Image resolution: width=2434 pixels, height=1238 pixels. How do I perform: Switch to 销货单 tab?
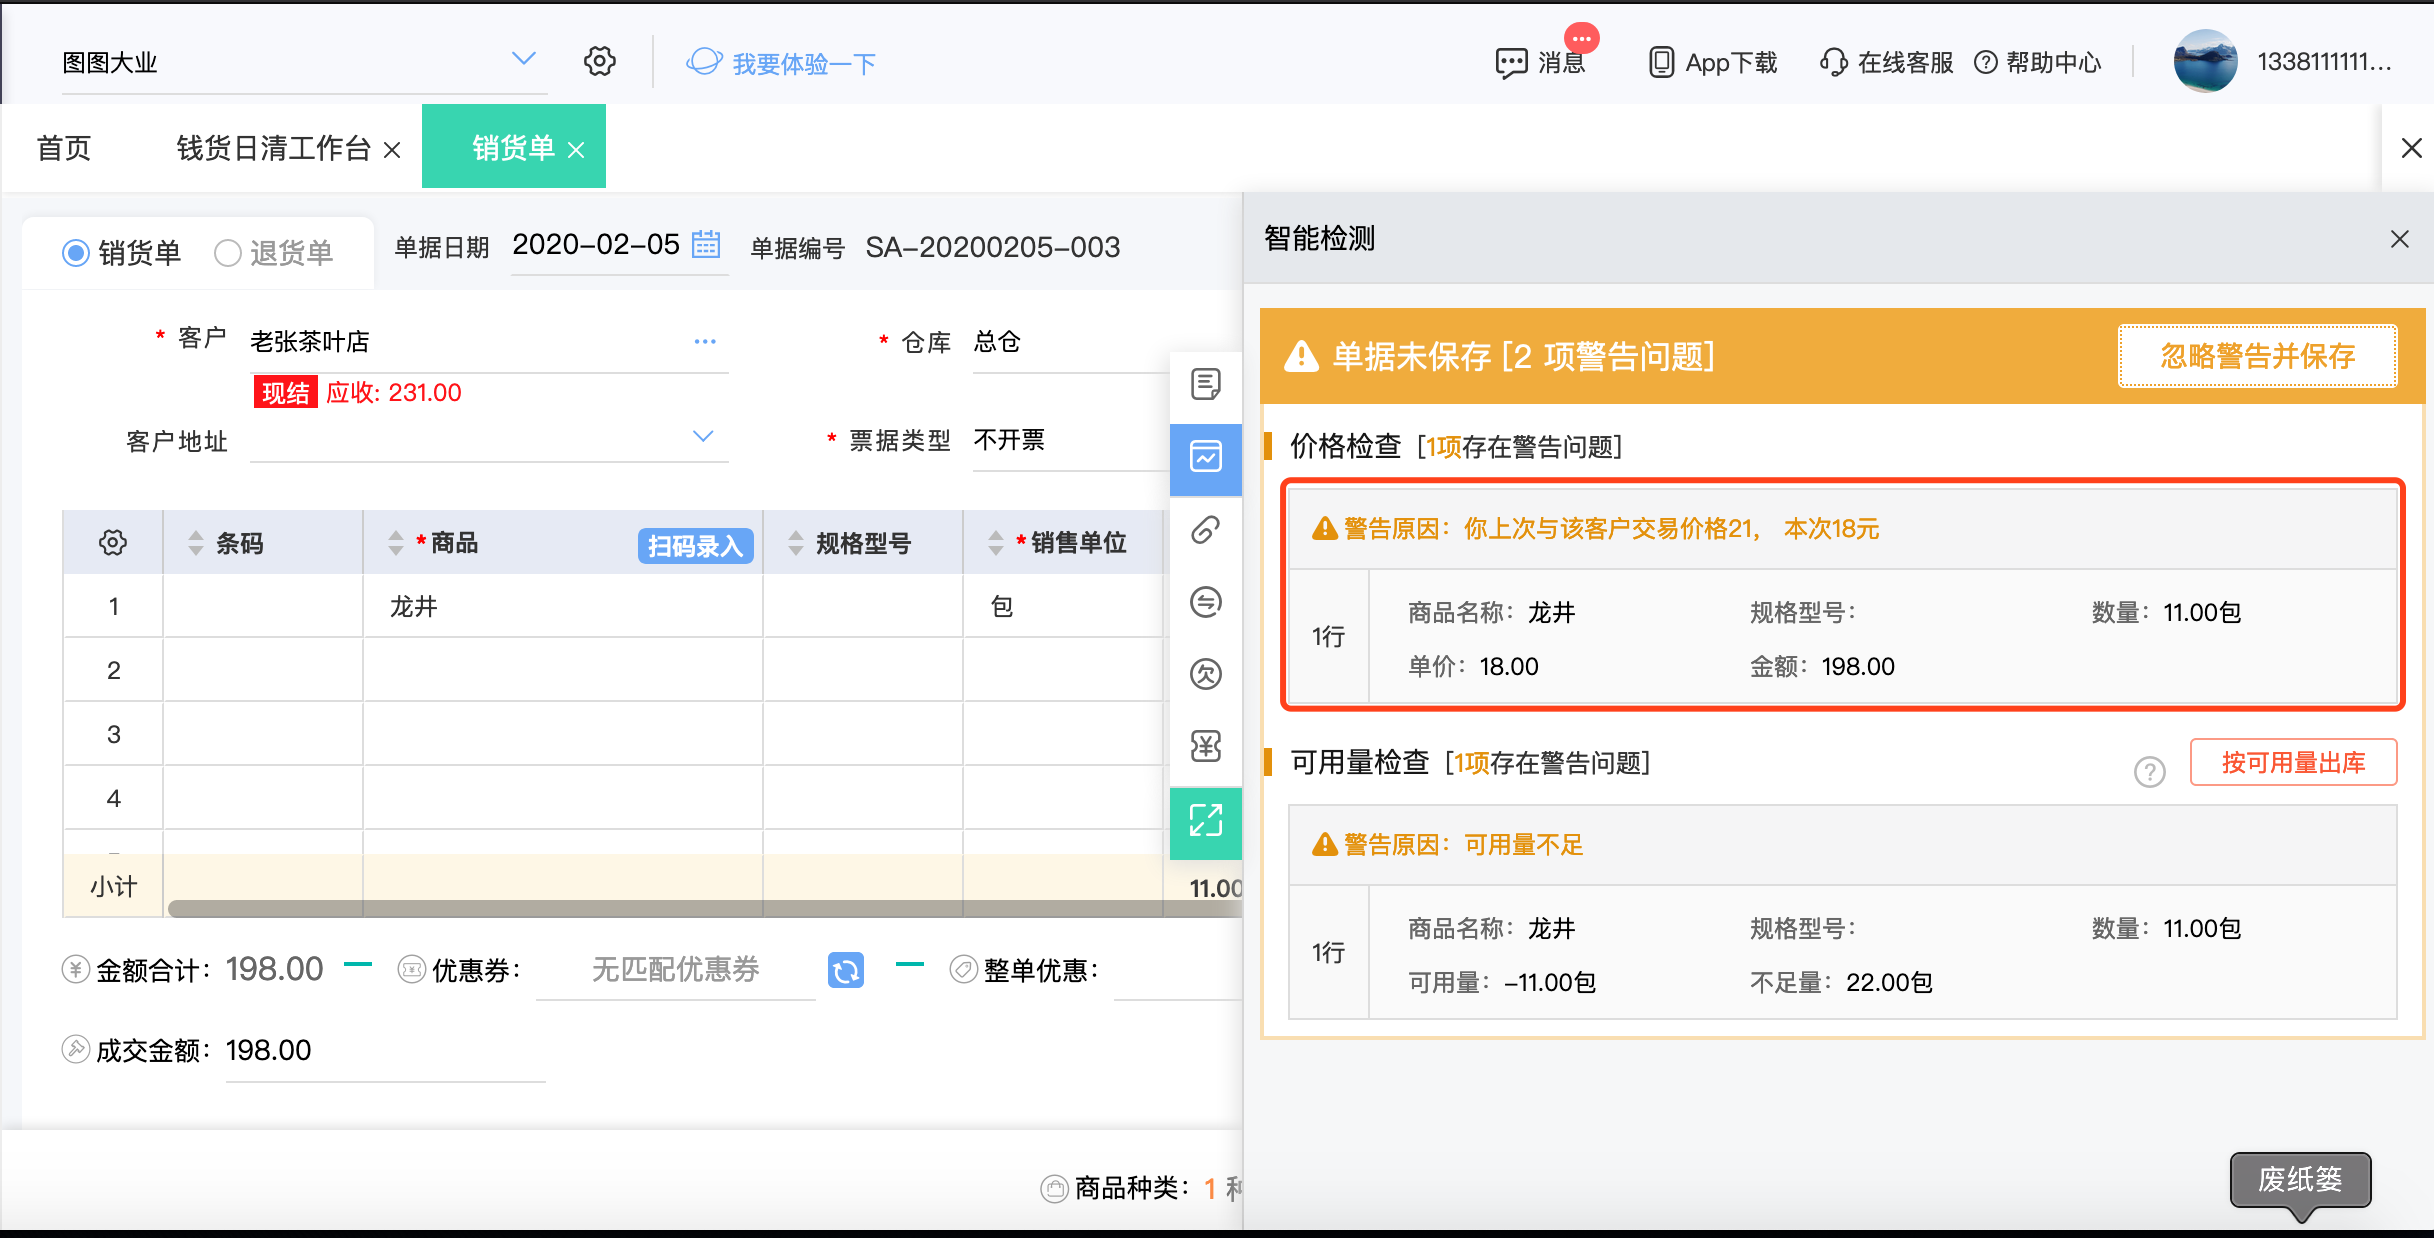pos(513,150)
